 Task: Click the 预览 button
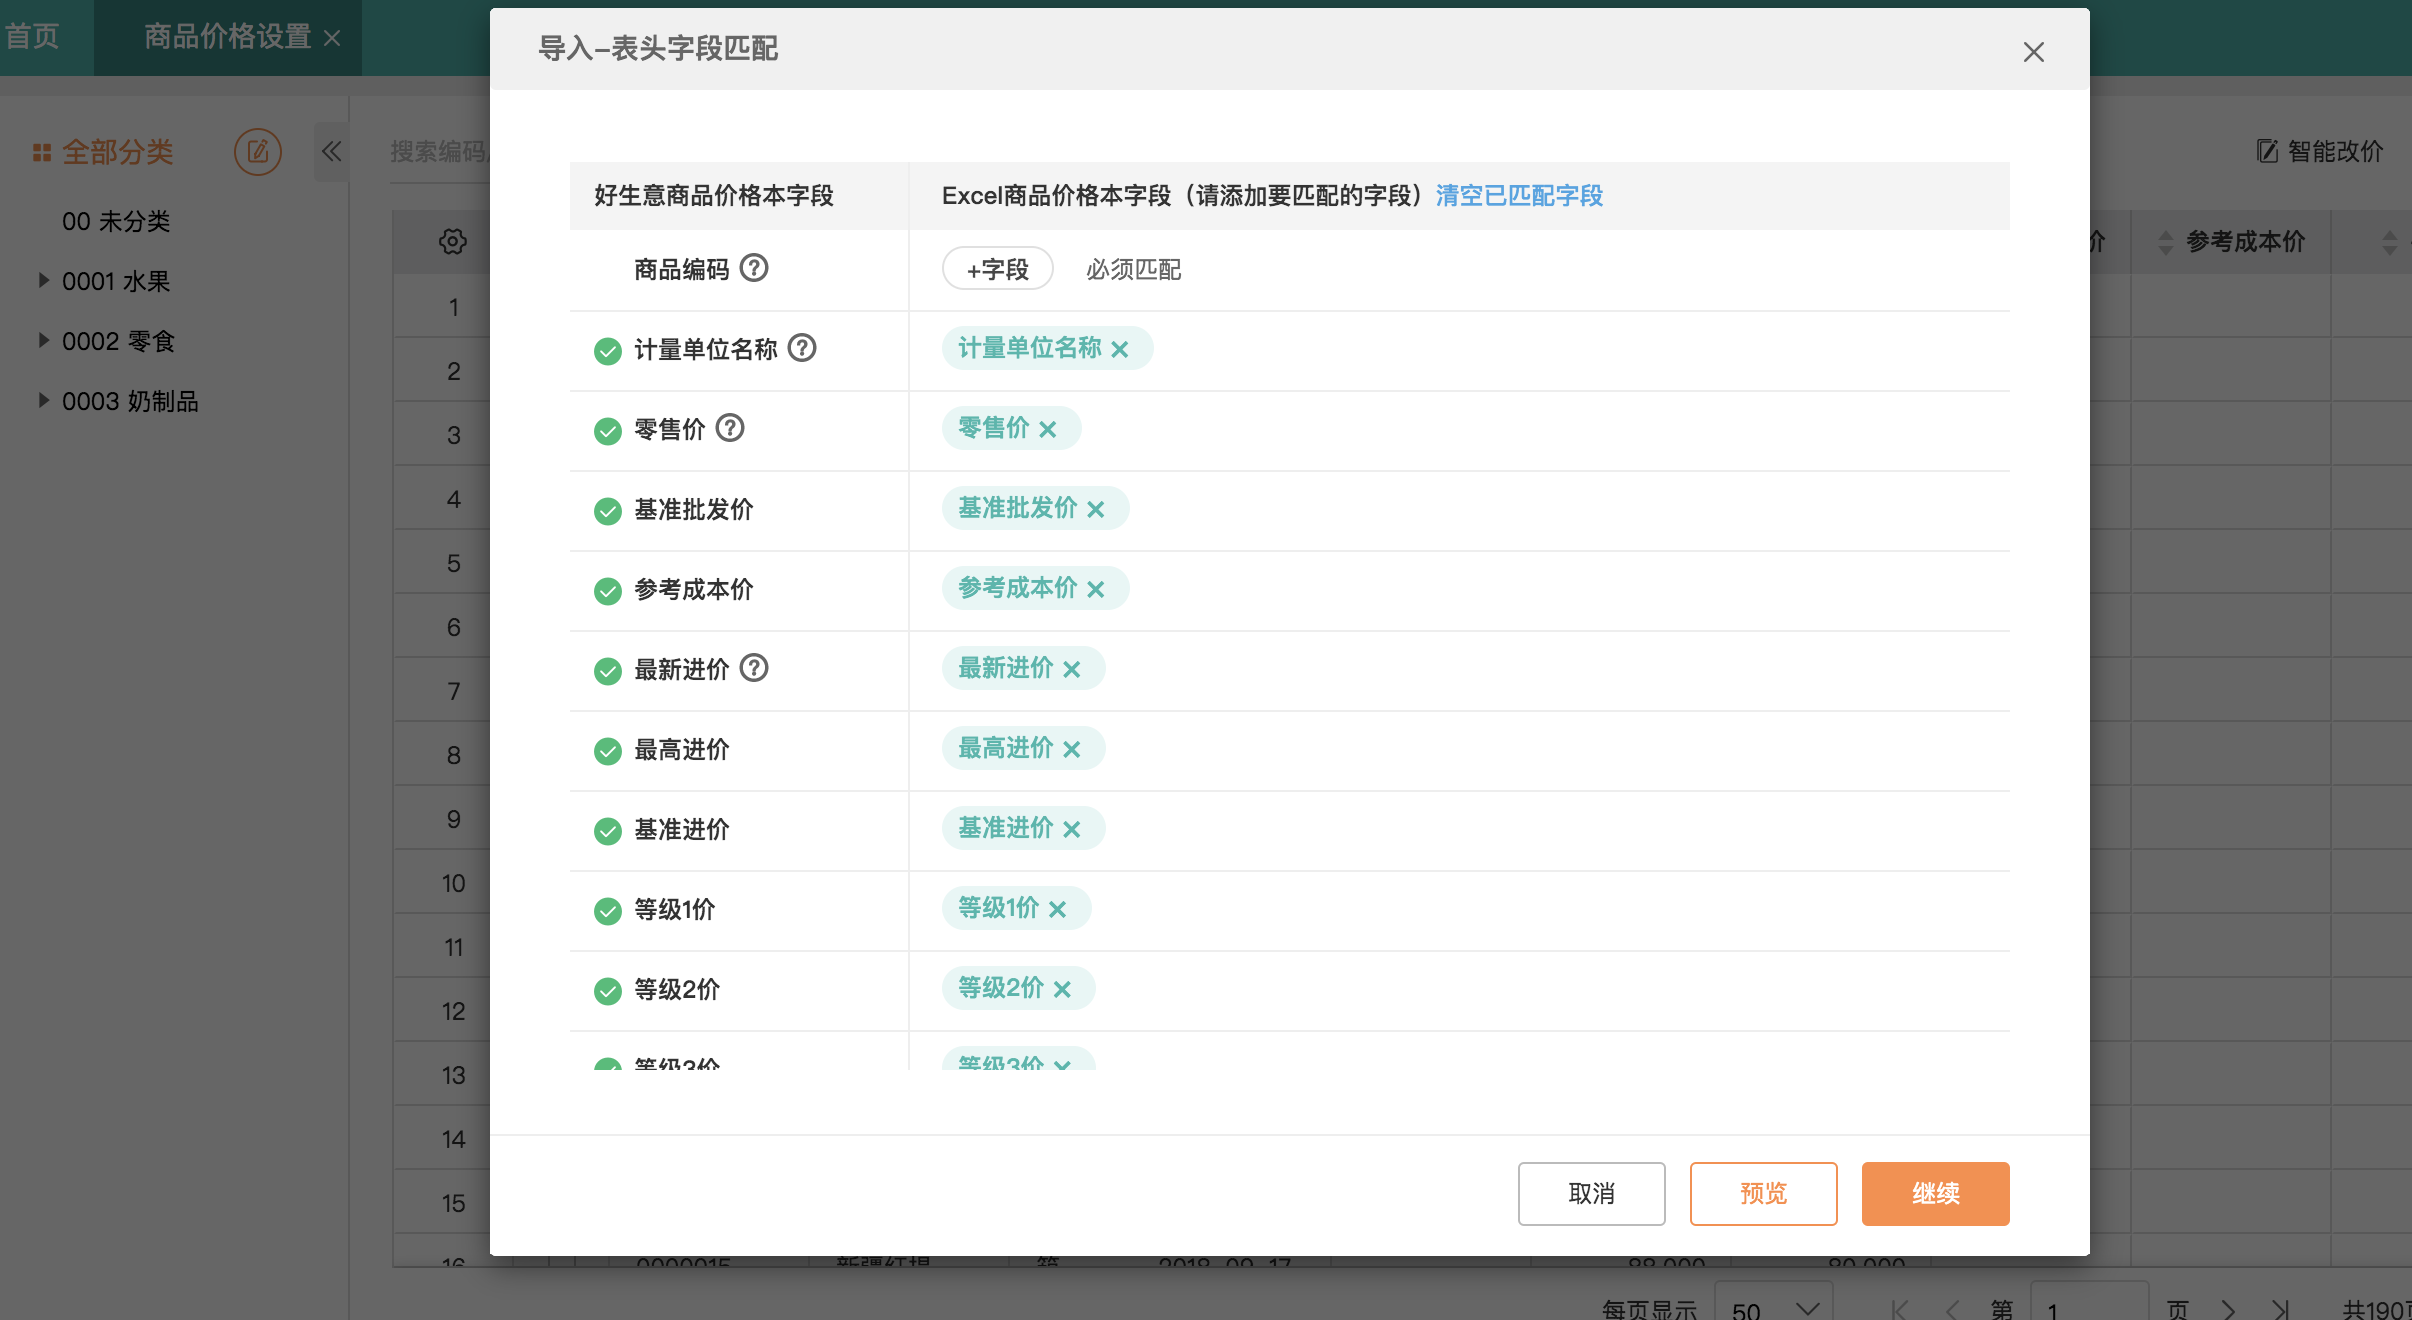pyautogui.click(x=1763, y=1193)
